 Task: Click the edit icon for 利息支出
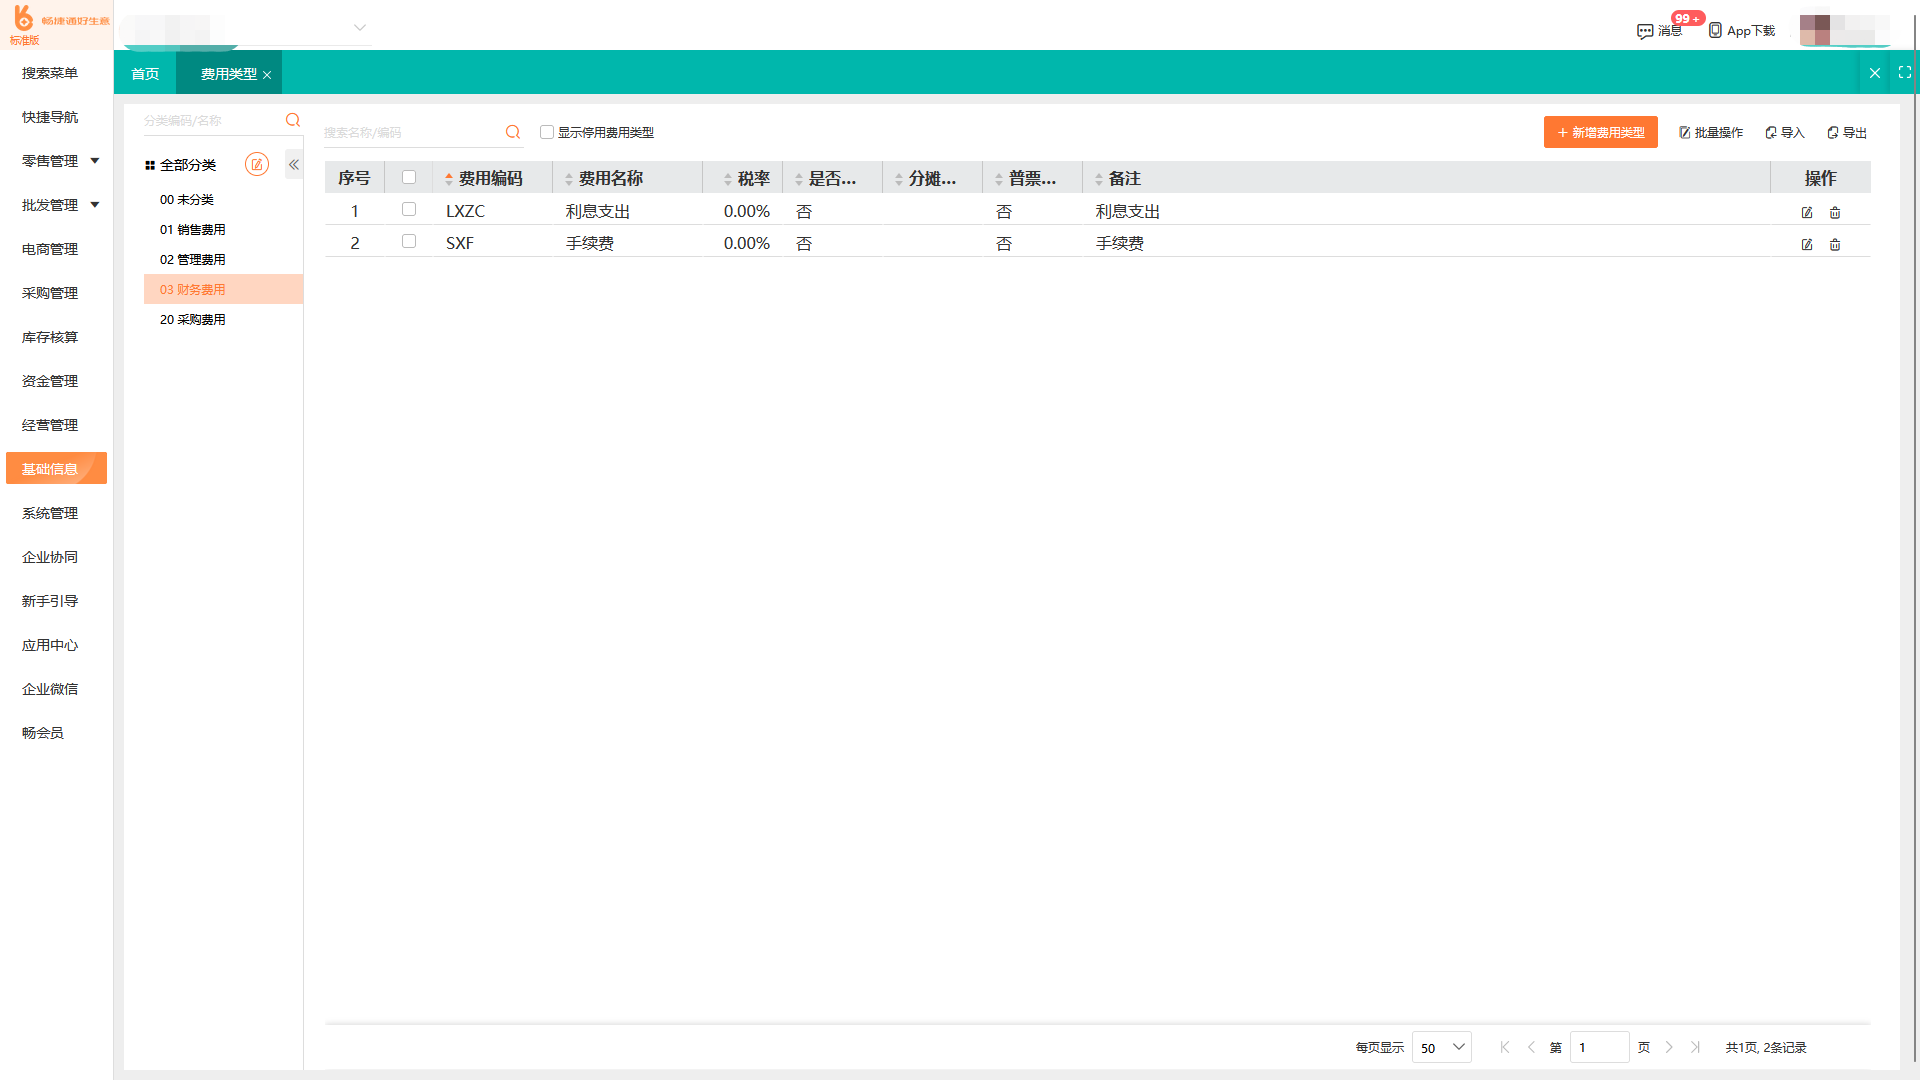pos(1807,212)
